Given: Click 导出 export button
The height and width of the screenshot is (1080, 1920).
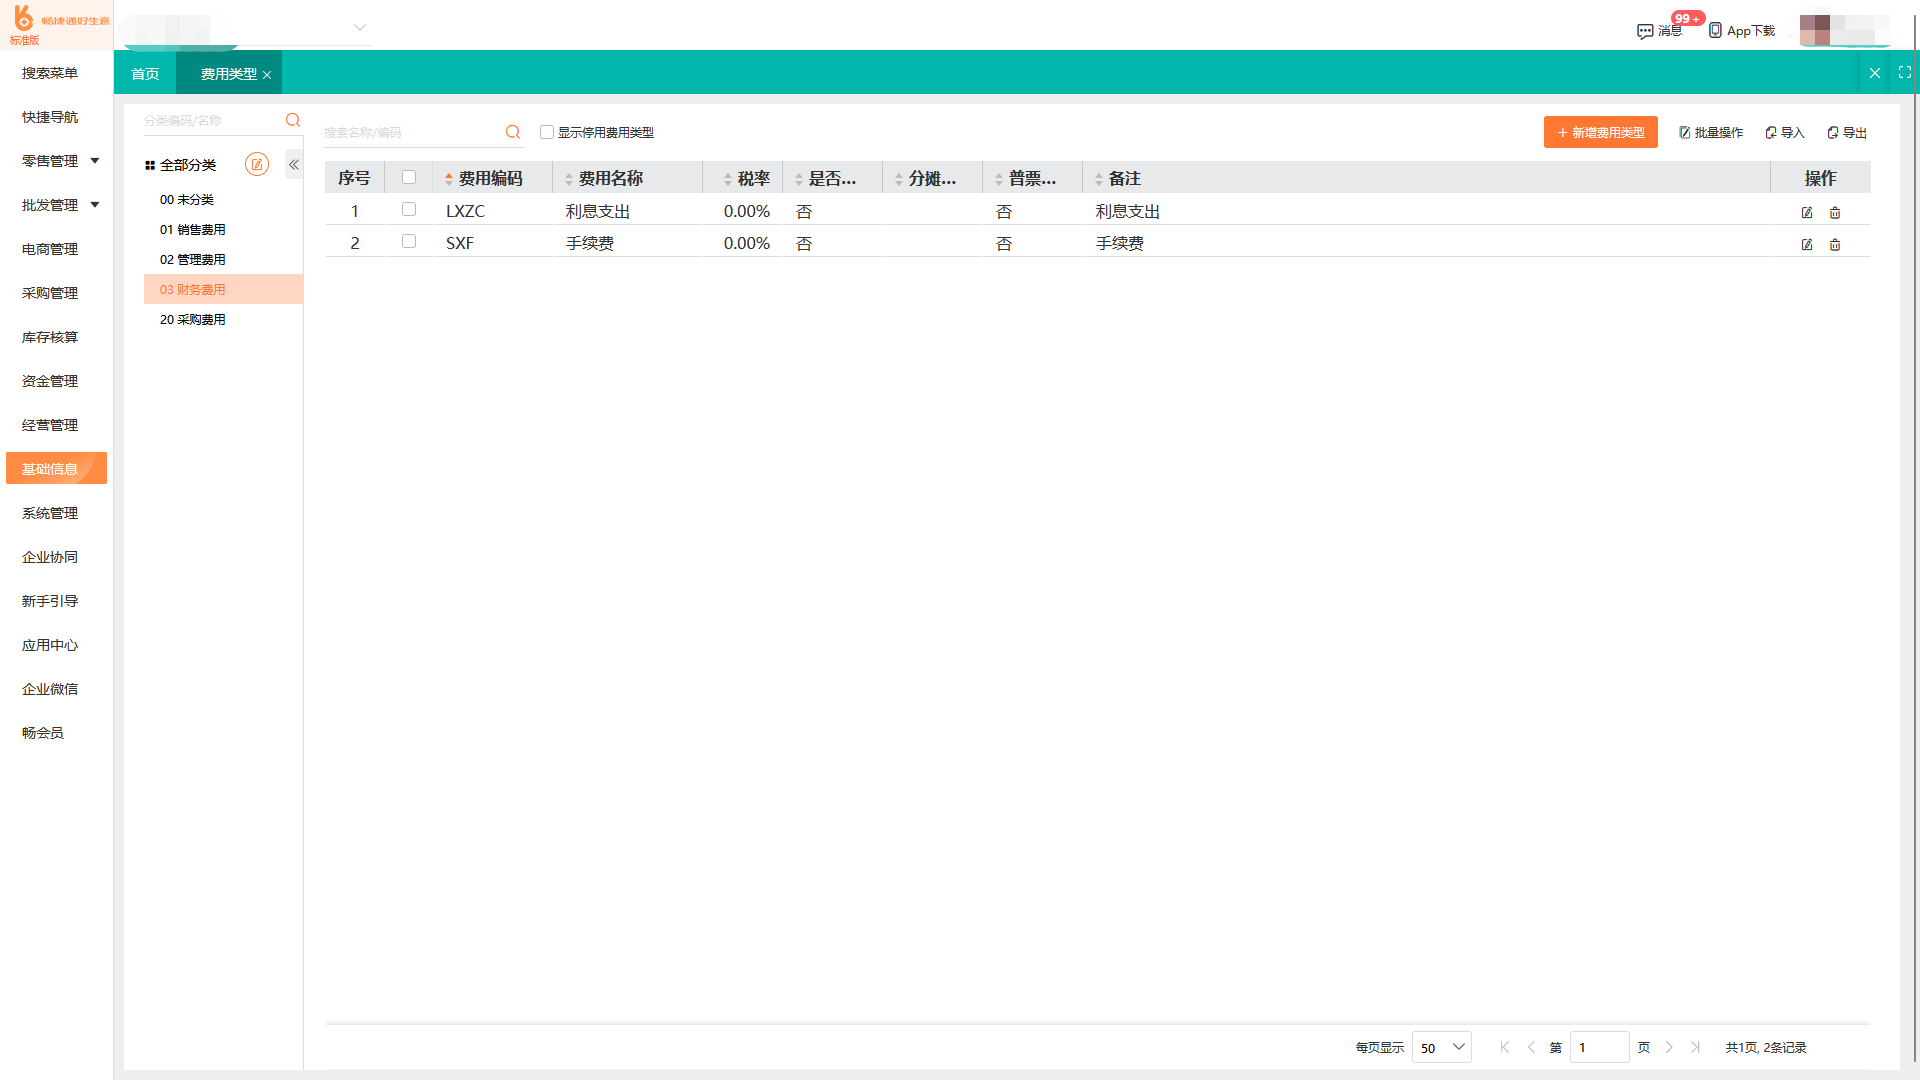Looking at the screenshot, I should click(x=1845, y=131).
